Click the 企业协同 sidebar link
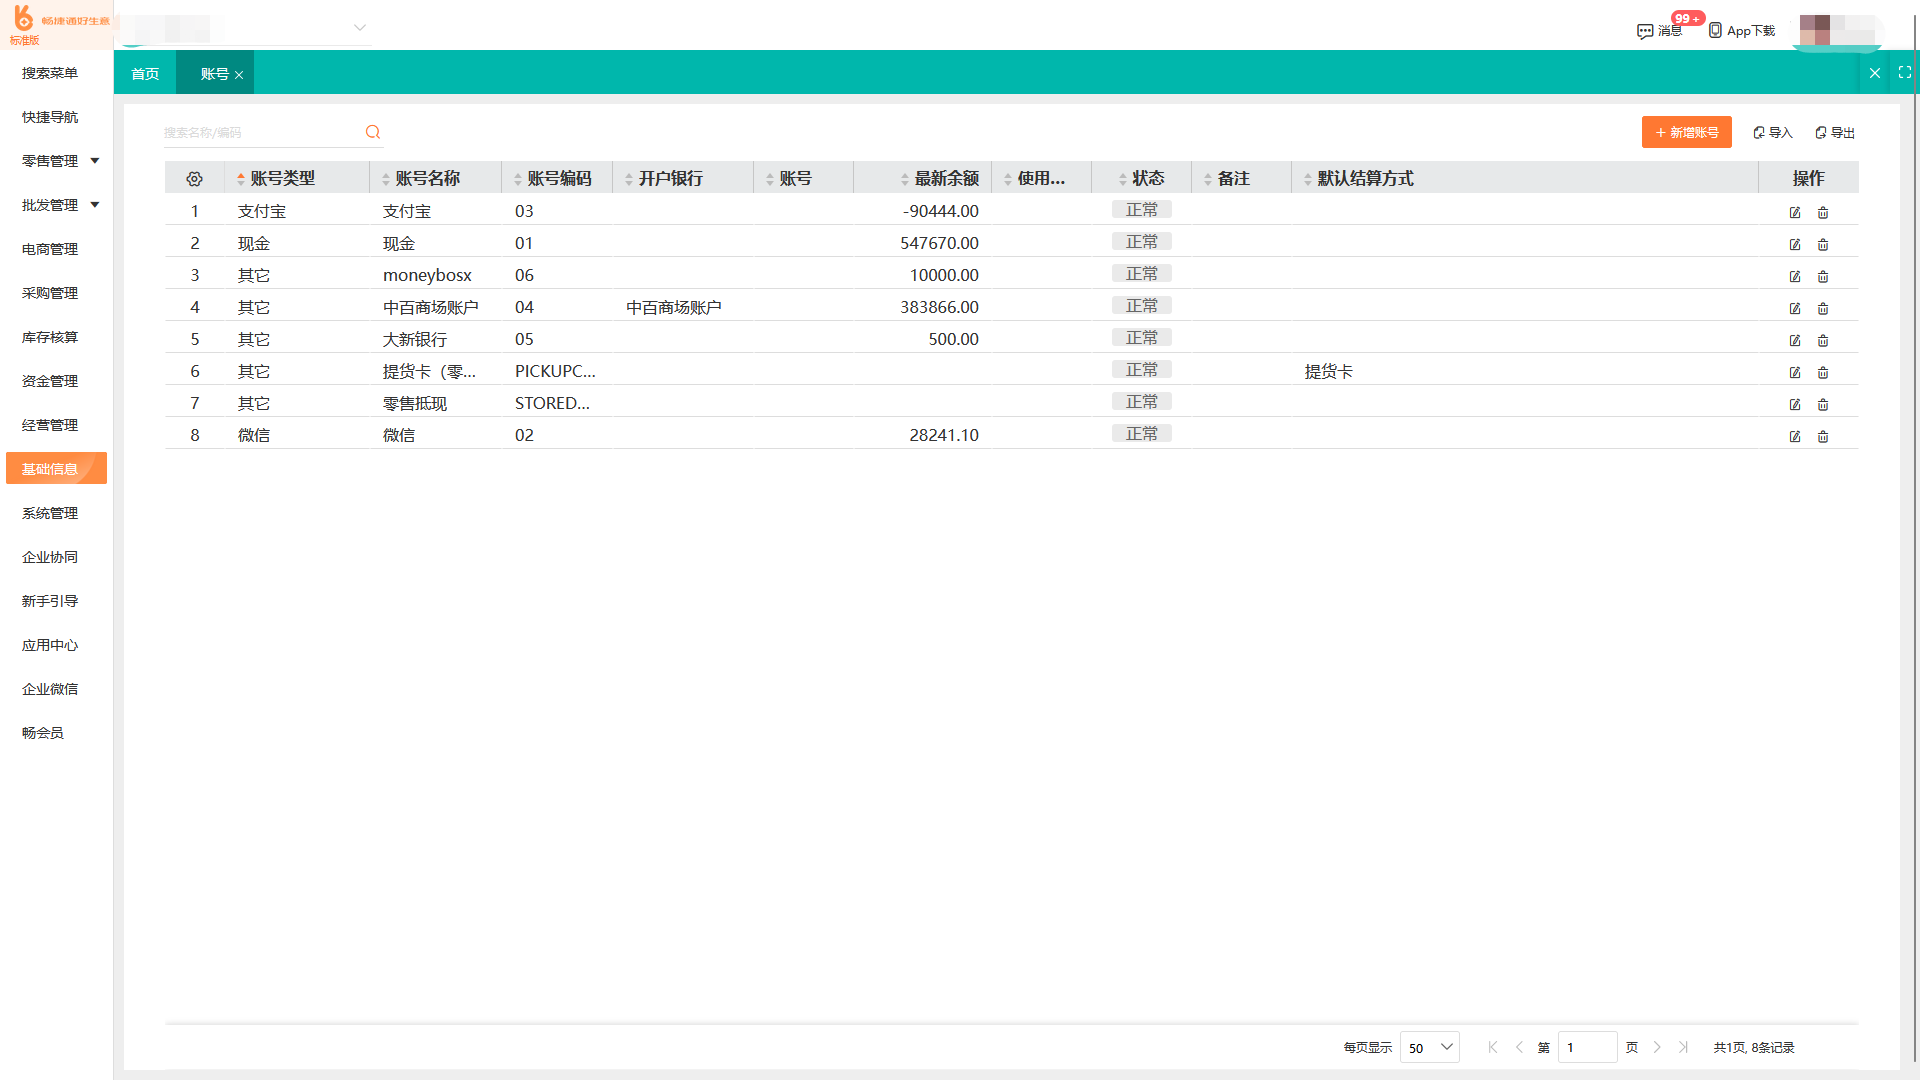The height and width of the screenshot is (1080, 1920). point(51,556)
